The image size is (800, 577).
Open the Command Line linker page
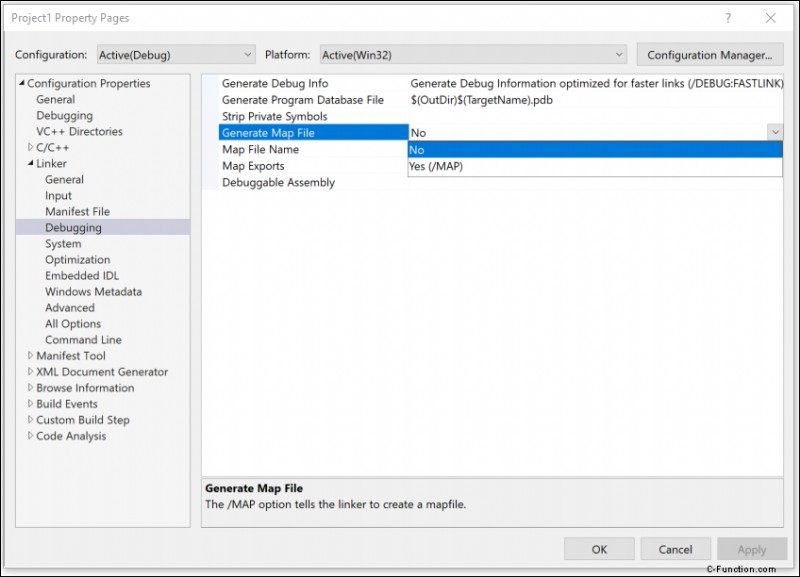coord(83,340)
